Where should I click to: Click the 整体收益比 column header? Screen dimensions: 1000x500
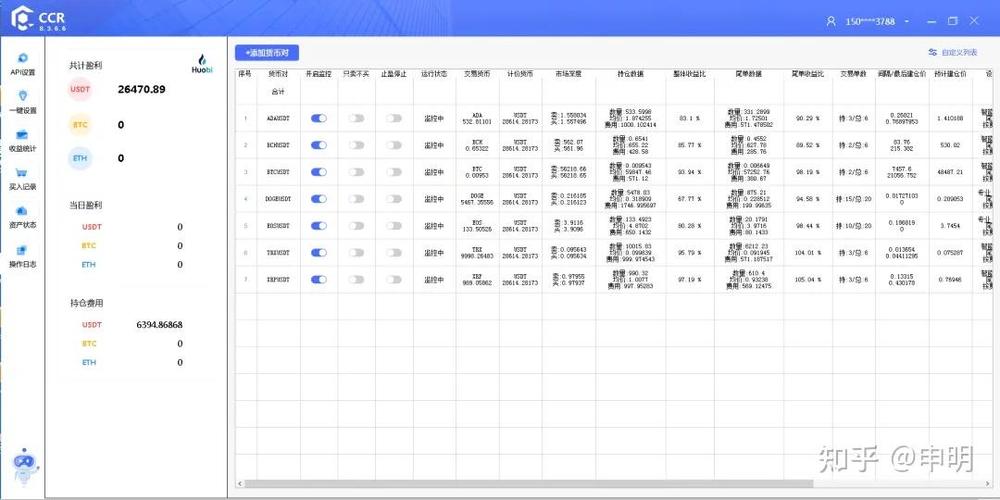point(689,74)
